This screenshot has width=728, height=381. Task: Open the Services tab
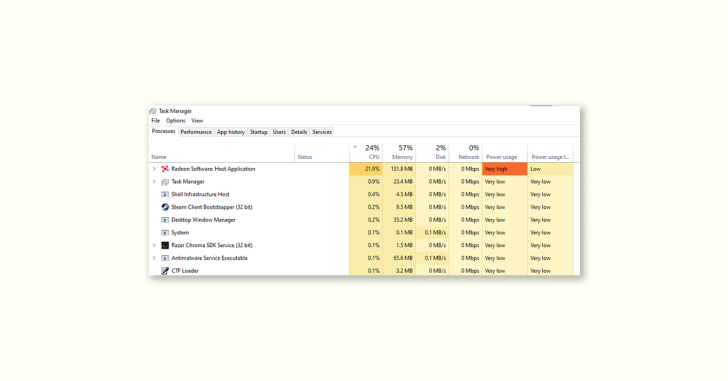(x=322, y=132)
